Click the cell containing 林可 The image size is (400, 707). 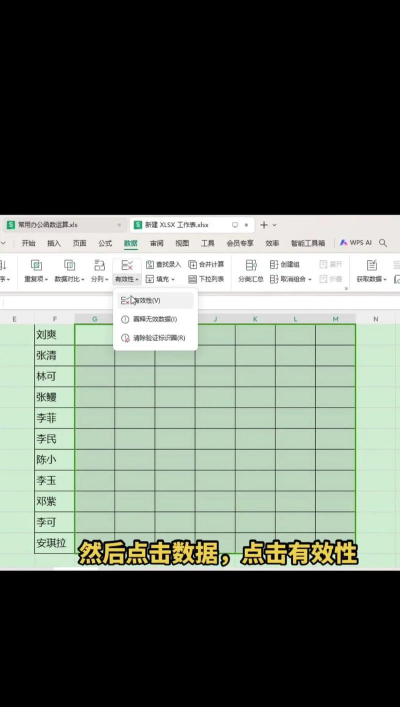tap(55, 376)
